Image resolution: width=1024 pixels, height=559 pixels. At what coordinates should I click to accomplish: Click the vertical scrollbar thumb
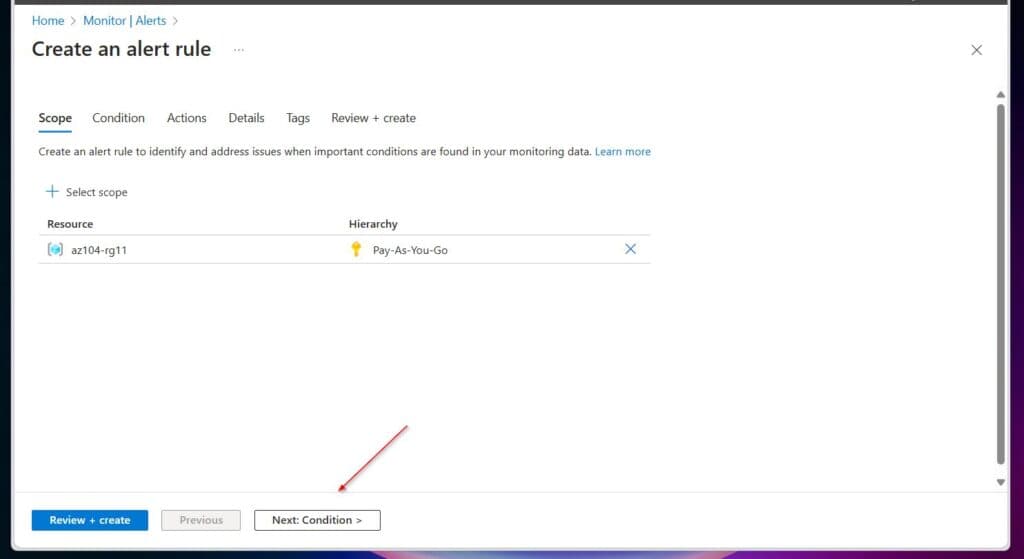click(1000, 284)
